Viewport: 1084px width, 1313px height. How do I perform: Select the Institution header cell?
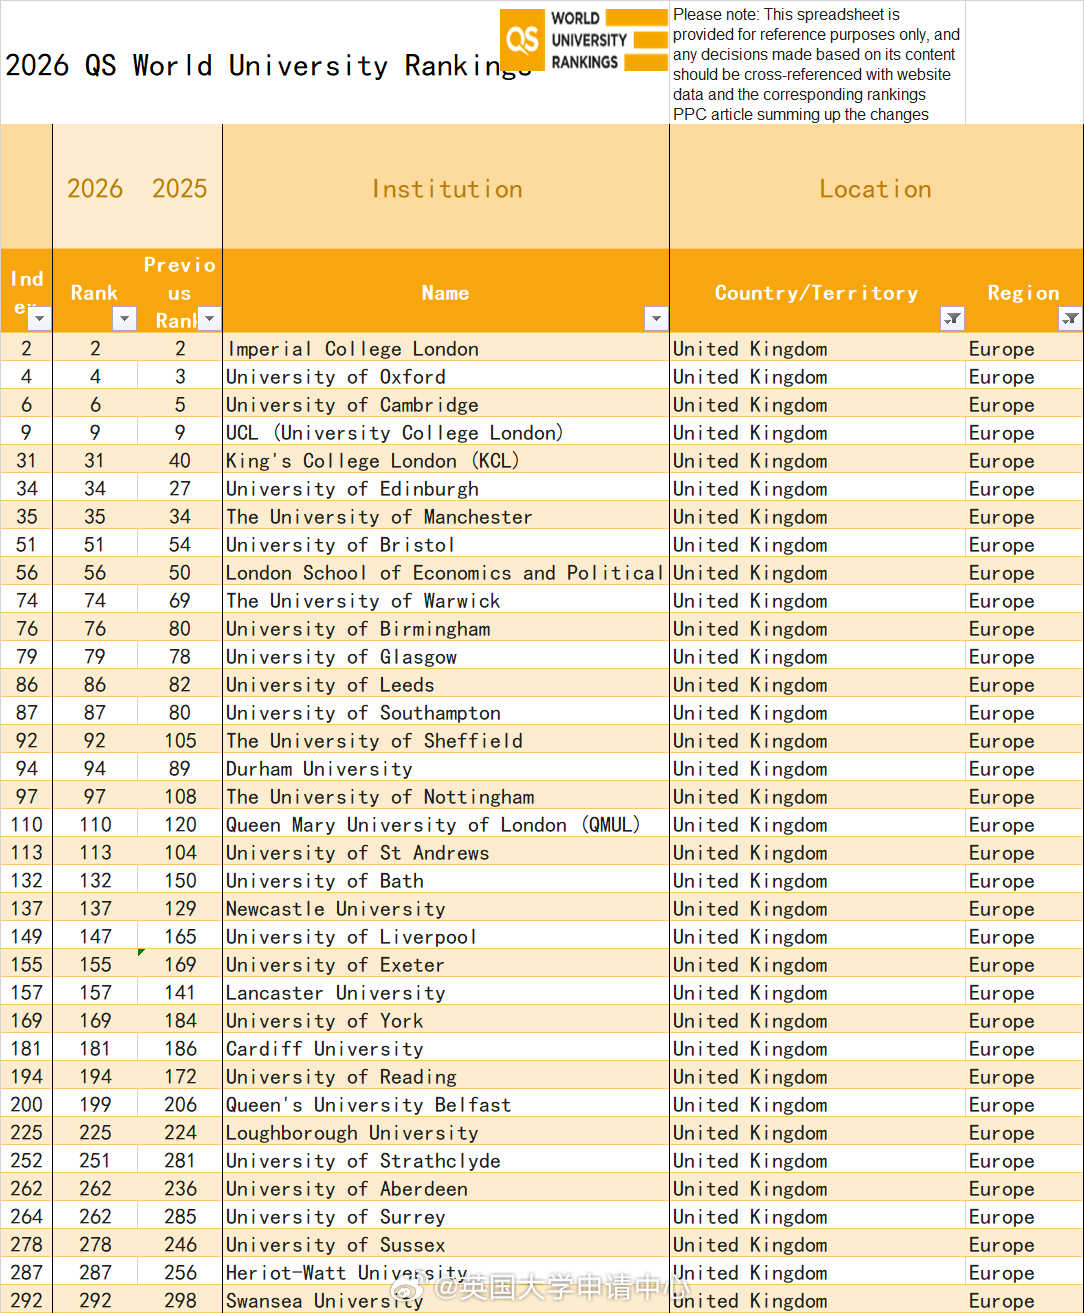446,189
